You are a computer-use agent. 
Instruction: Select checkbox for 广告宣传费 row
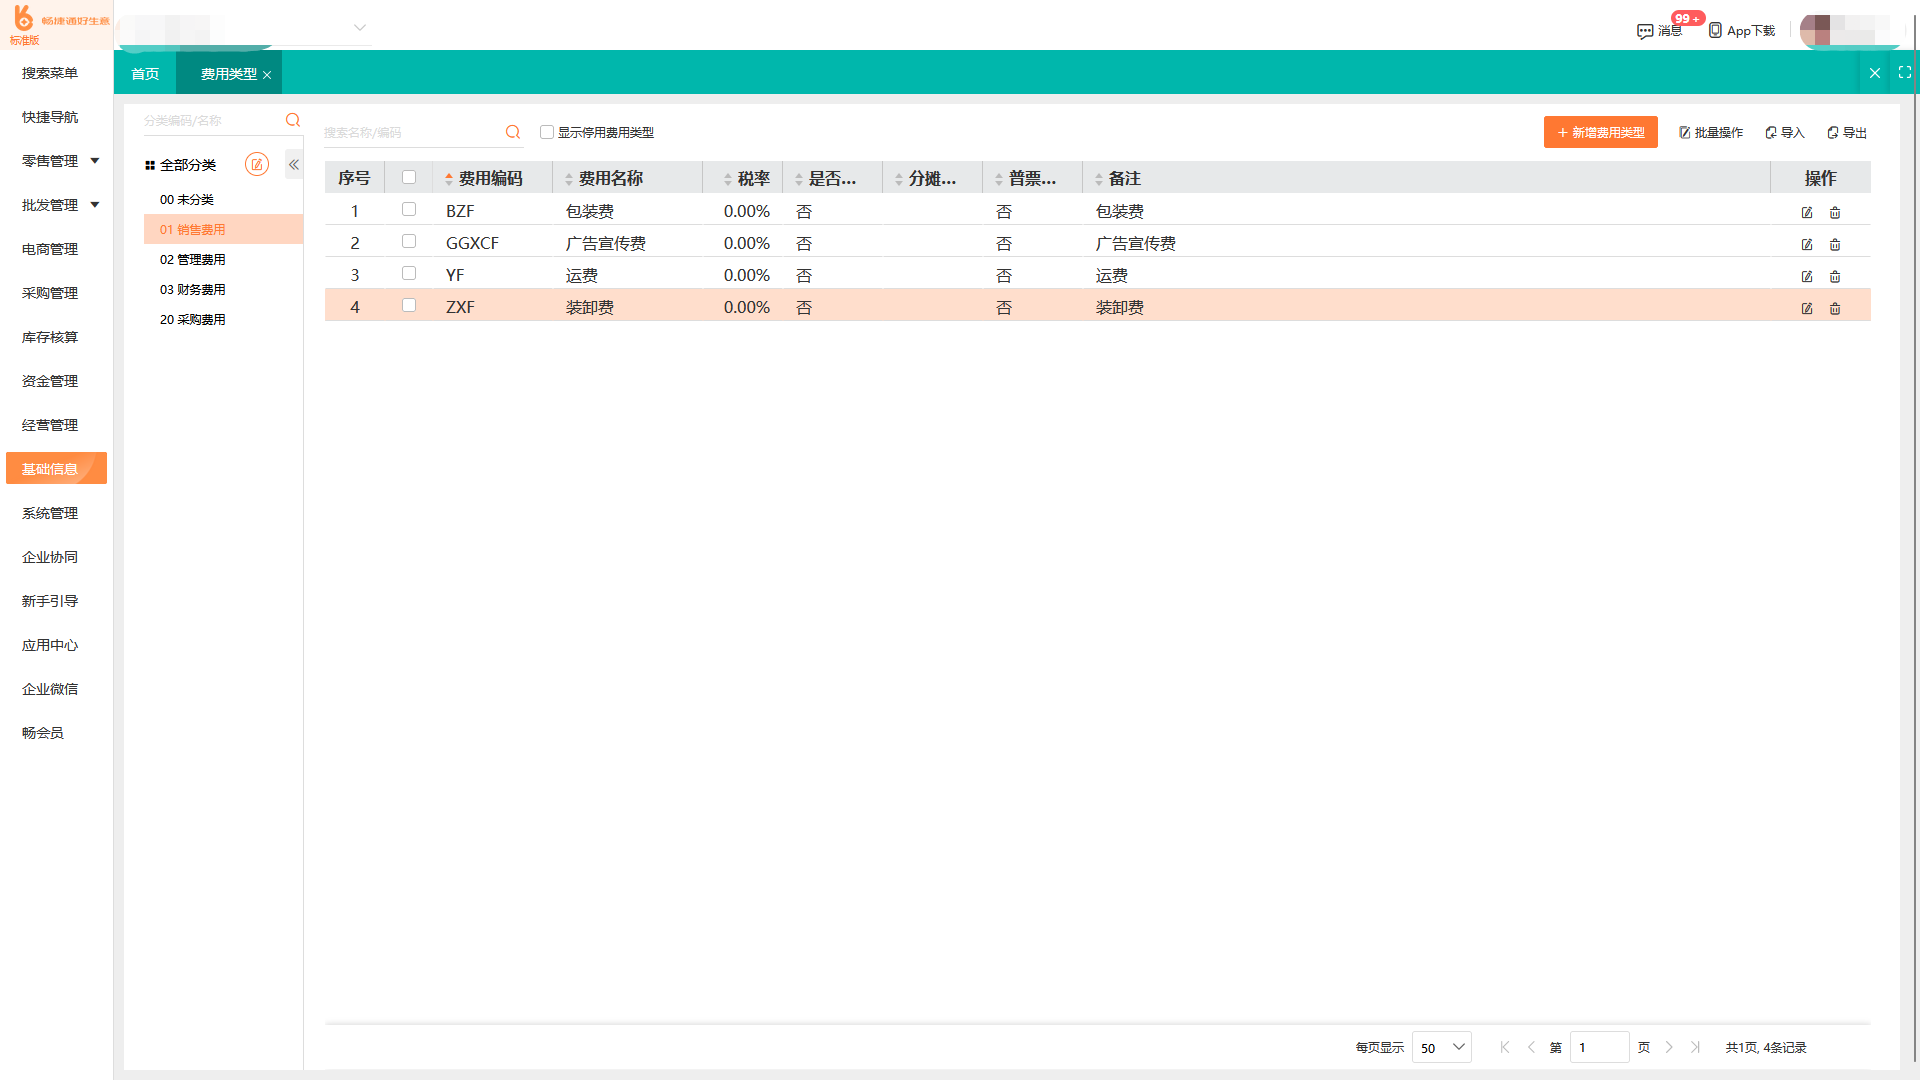pos(409,243)
